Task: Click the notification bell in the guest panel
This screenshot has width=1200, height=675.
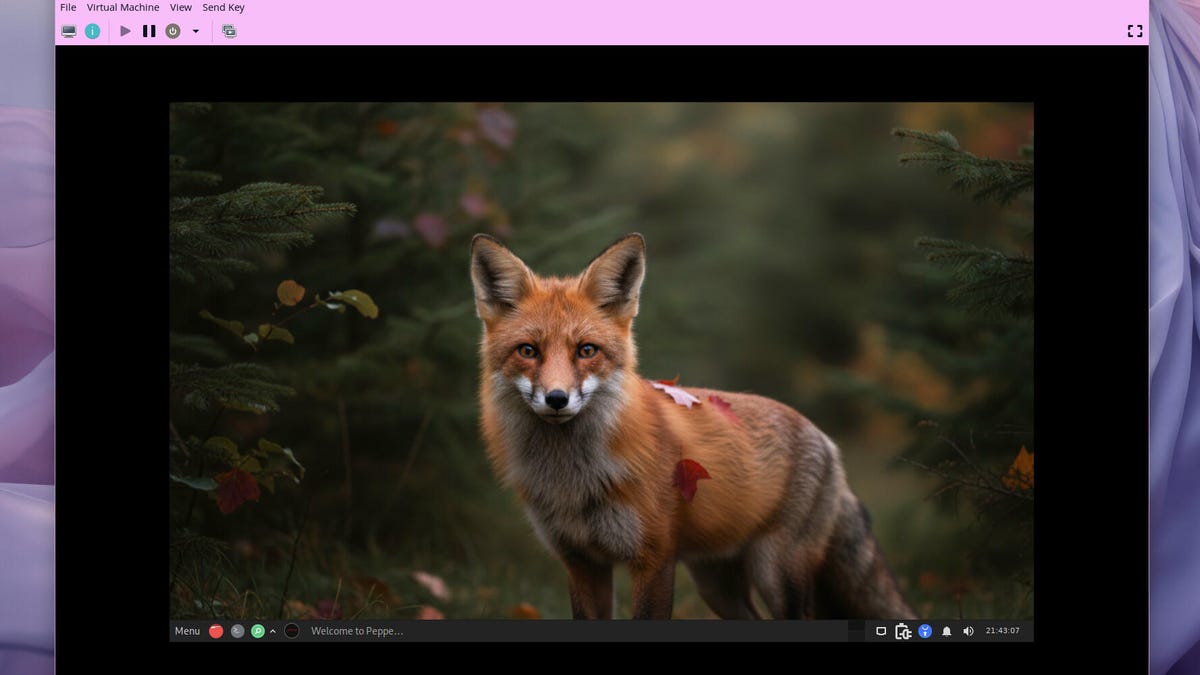Action: pos(946,631)
